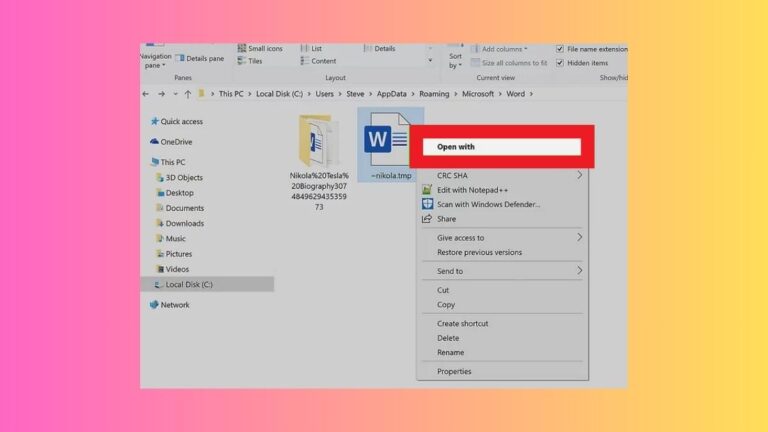Choose Copy from the context menu

click(x=502, y=305)
